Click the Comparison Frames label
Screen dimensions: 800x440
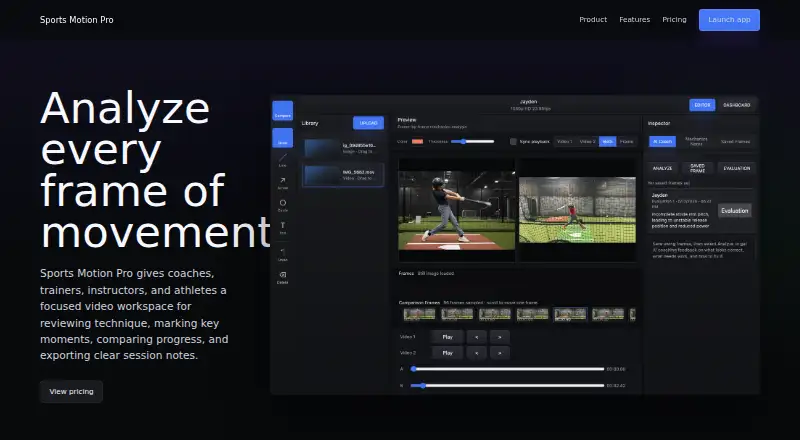tap(418, 303)
